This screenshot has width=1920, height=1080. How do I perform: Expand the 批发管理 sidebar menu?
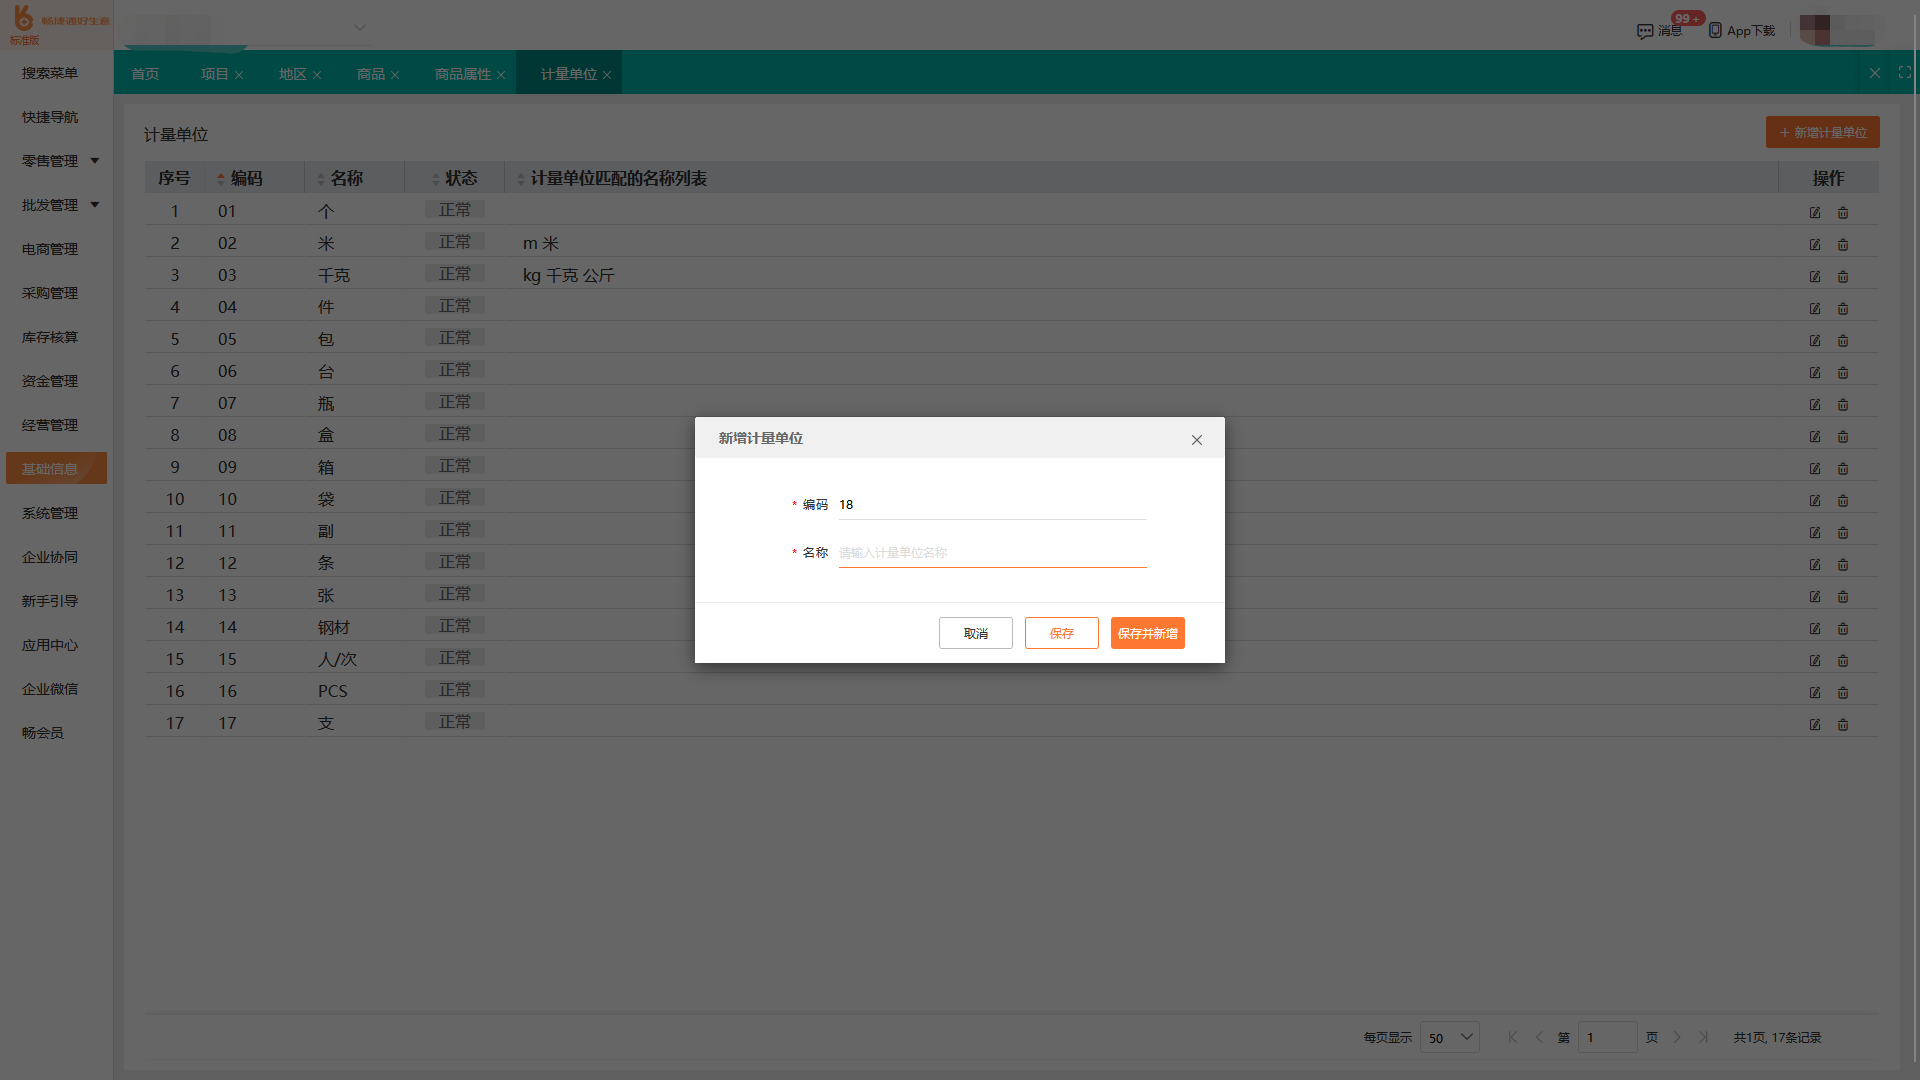tap(57, 204)
